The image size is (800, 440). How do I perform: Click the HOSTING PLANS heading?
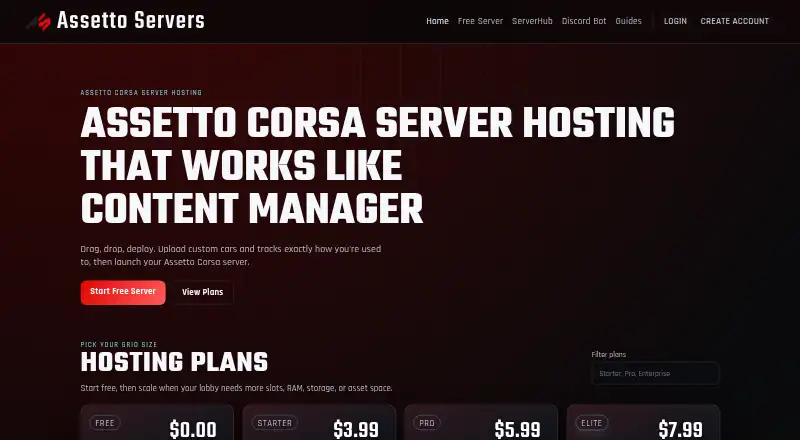pos(174,362)
